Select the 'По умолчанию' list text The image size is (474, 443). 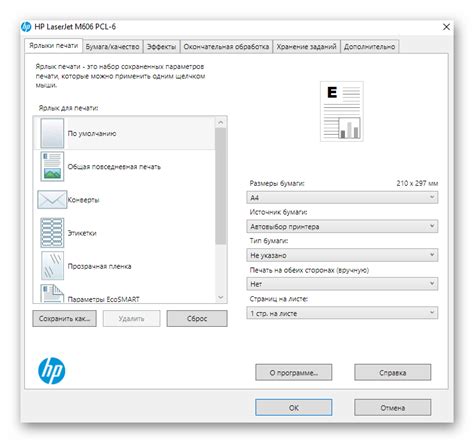tap(92, 133)
